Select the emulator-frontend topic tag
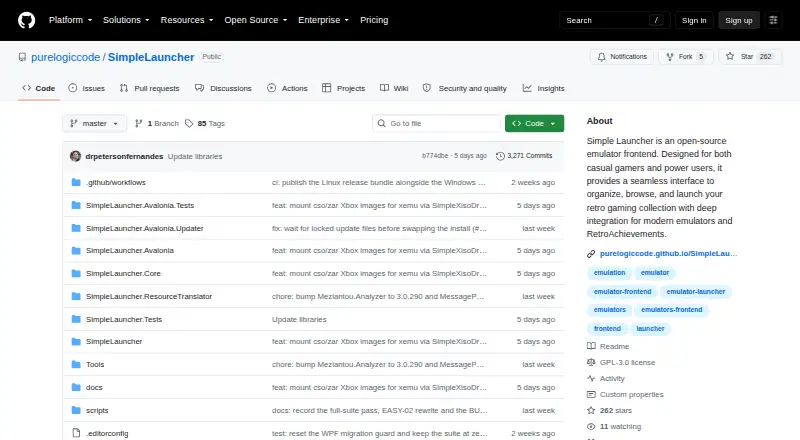800x440 pixels. [x=622, y=291]
